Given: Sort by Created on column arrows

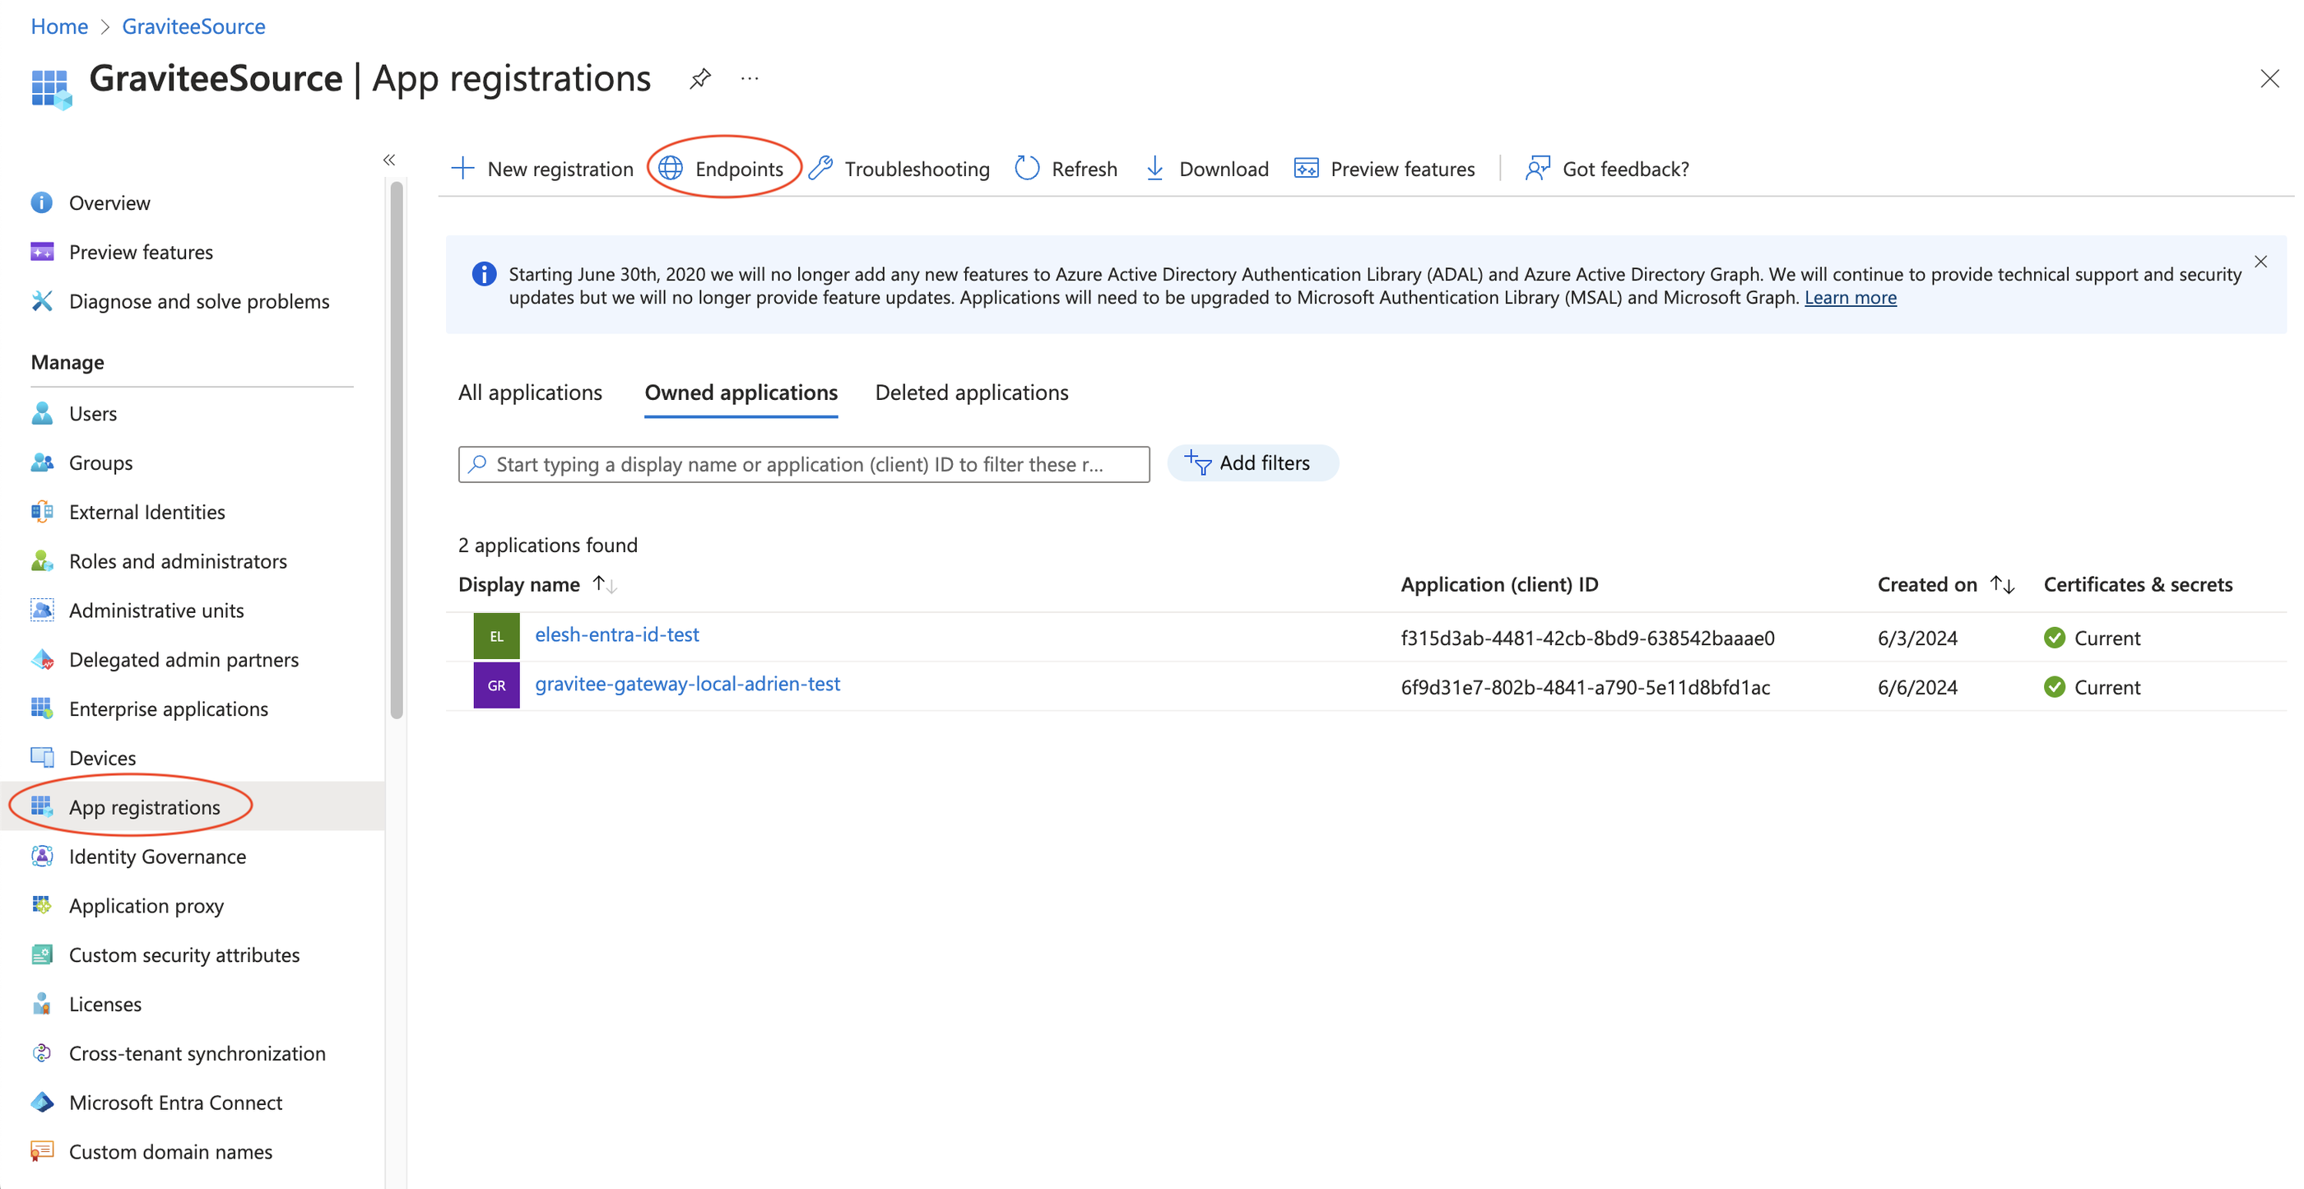Looking at the screenshot, I should pos(2002,584).
